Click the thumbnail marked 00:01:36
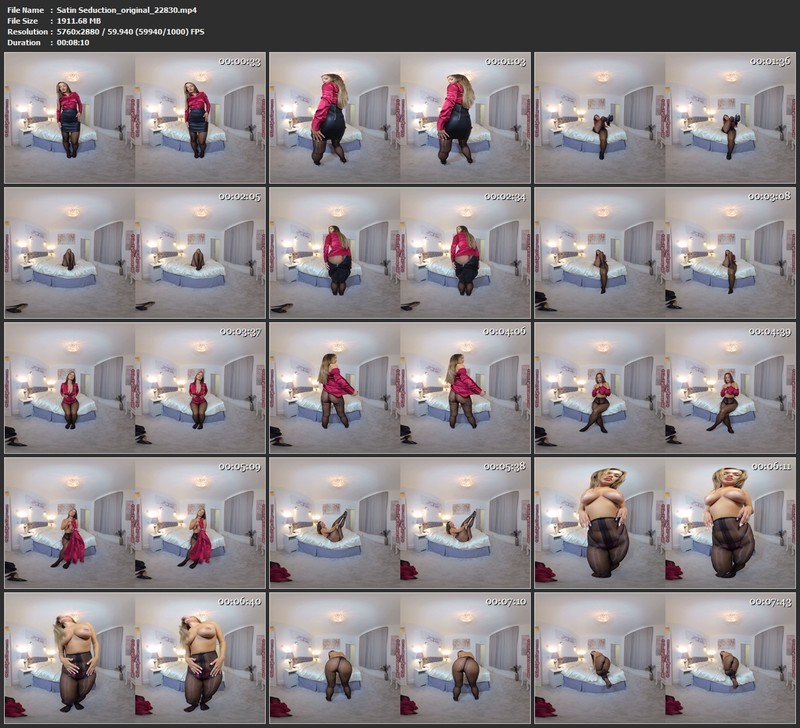This screenshot has width=800, height=728. pos(665,118)
